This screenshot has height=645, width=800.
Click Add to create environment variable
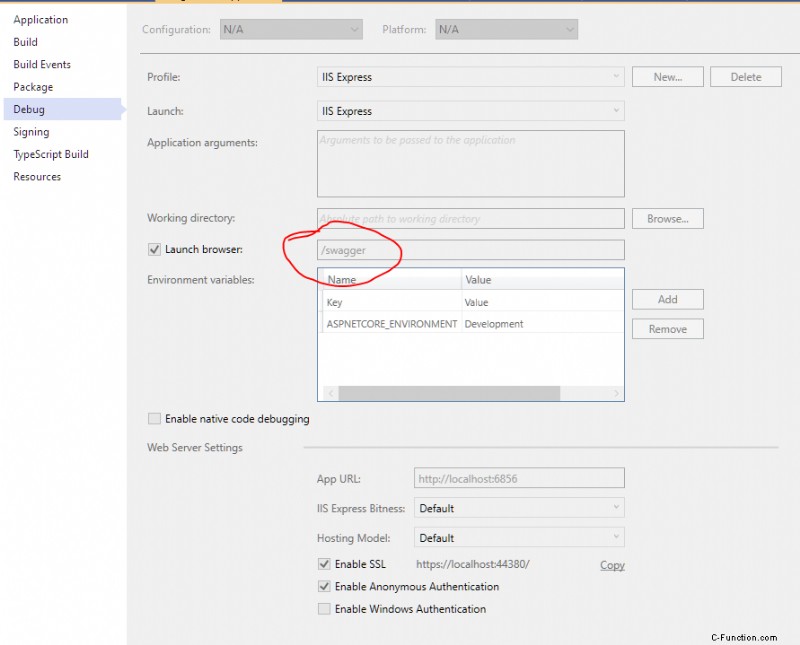[667, 299]
